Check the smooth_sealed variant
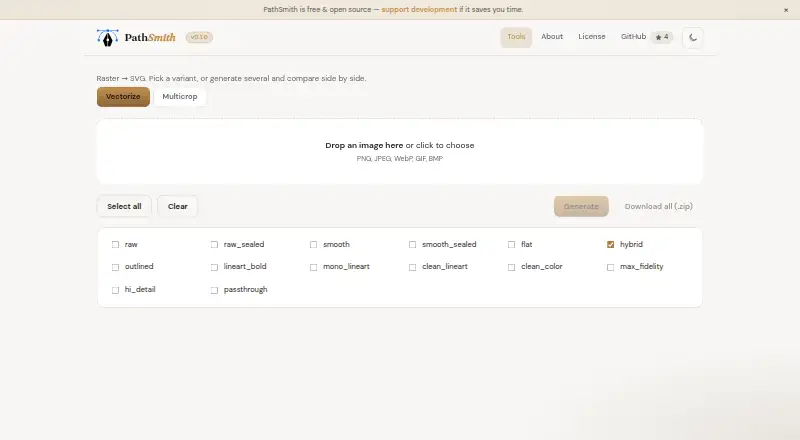Screen dimensions: 800x440 [412, 245]
